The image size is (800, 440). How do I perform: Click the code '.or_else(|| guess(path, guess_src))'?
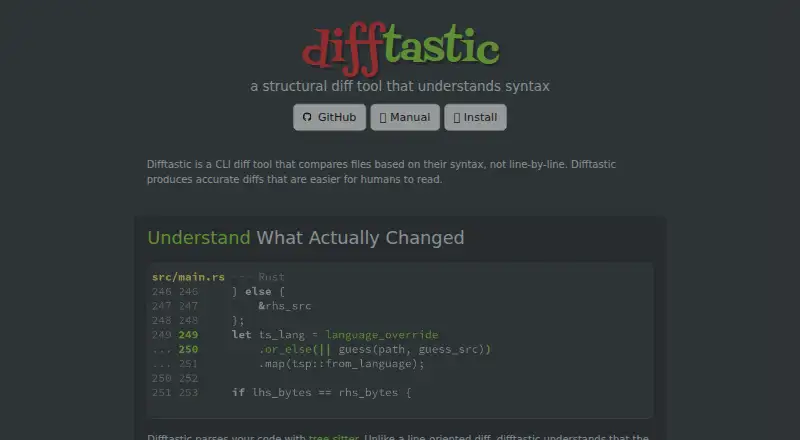(x=374, y=350)
